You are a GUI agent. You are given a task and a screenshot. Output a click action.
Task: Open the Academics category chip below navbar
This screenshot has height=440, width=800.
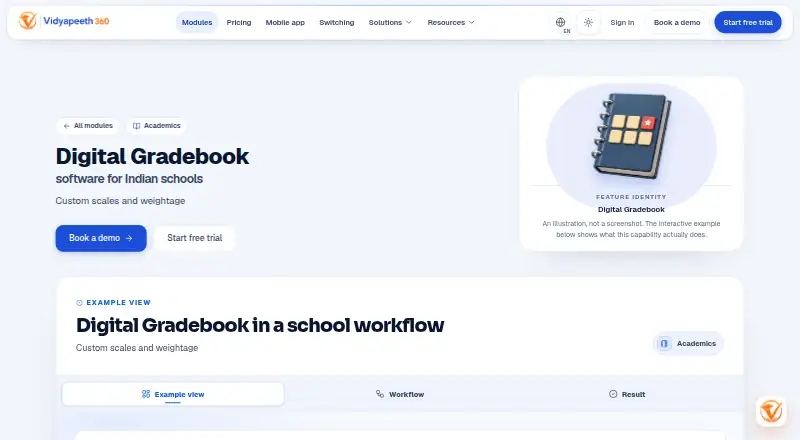tap(157, 126)
